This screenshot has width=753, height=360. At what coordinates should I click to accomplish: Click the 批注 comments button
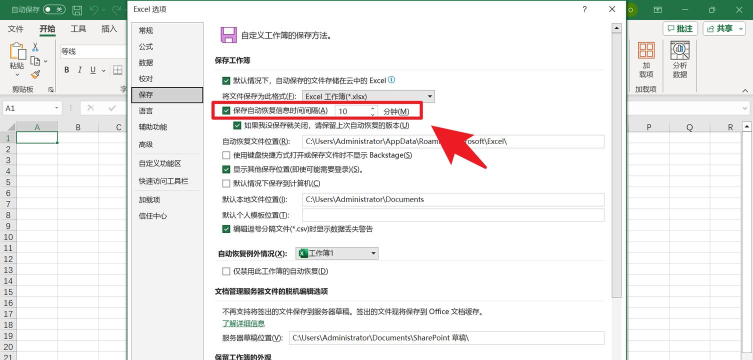click(680, 29)
